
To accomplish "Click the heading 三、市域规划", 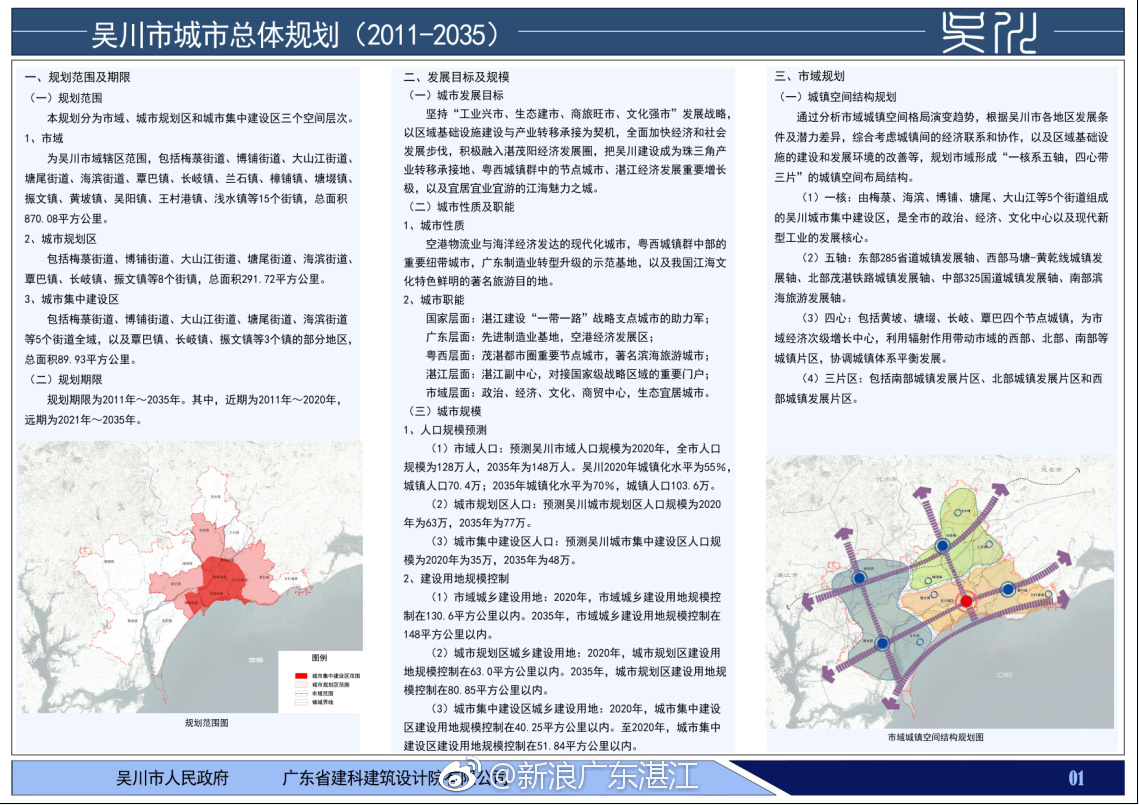I will click(x=809, y=76).
